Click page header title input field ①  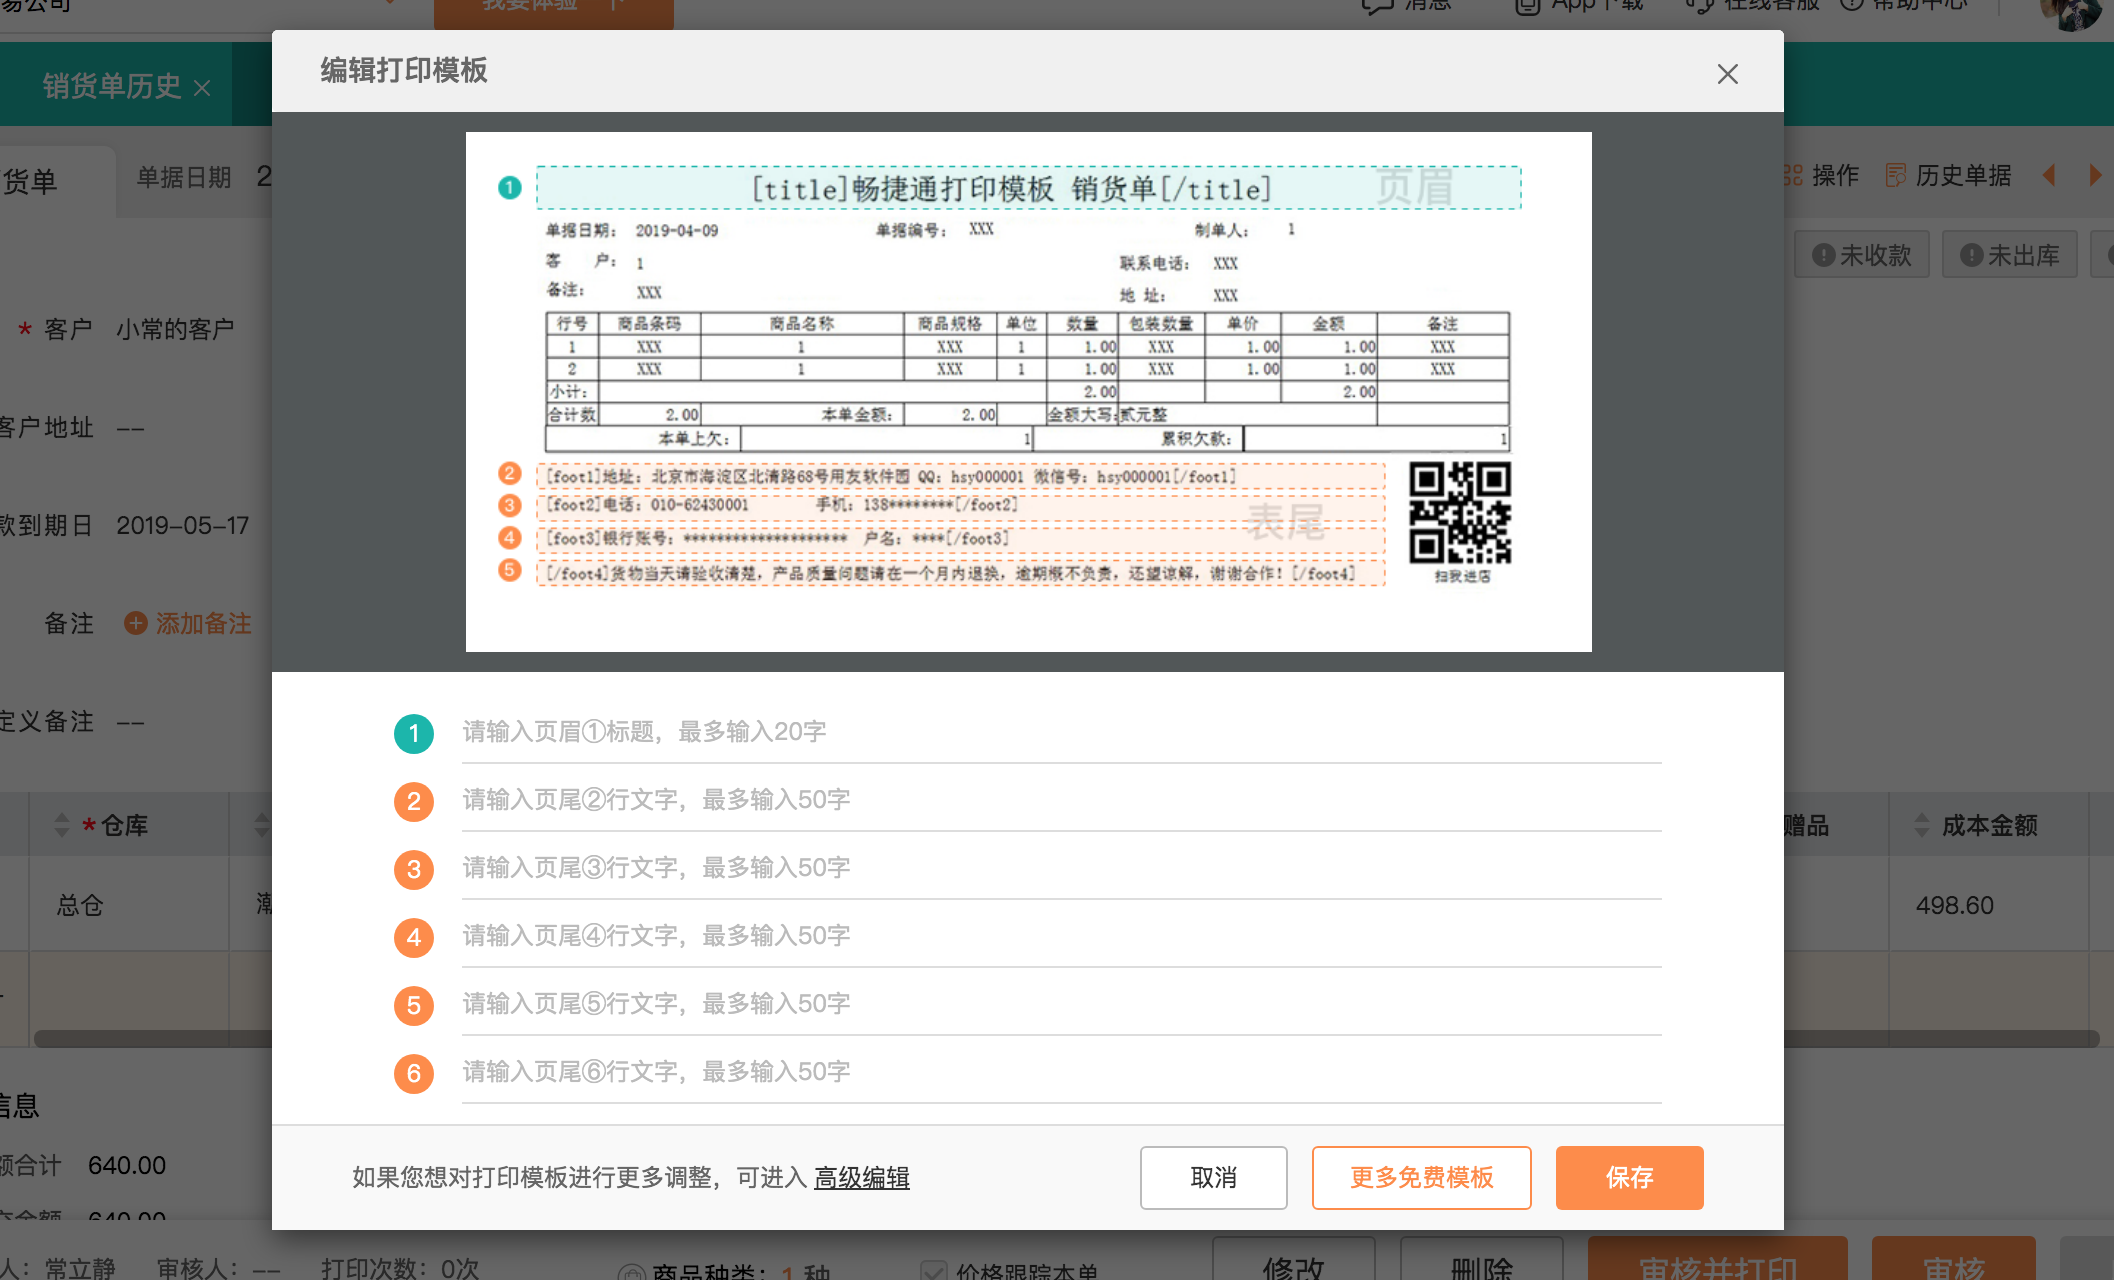pos(1057,732)
